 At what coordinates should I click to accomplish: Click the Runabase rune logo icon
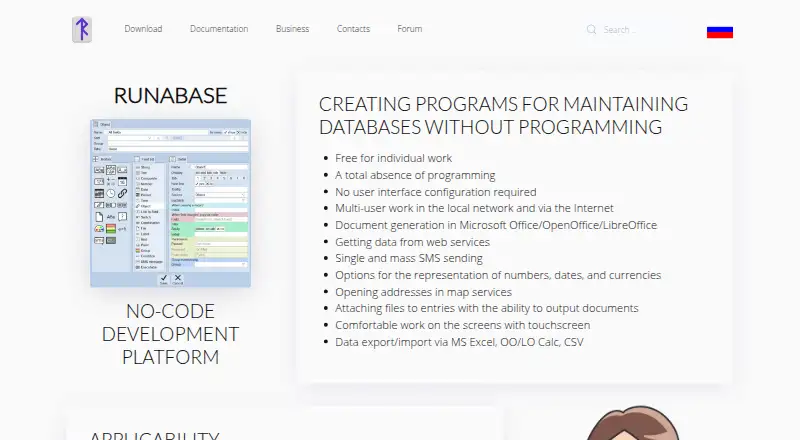click(82, 29)
